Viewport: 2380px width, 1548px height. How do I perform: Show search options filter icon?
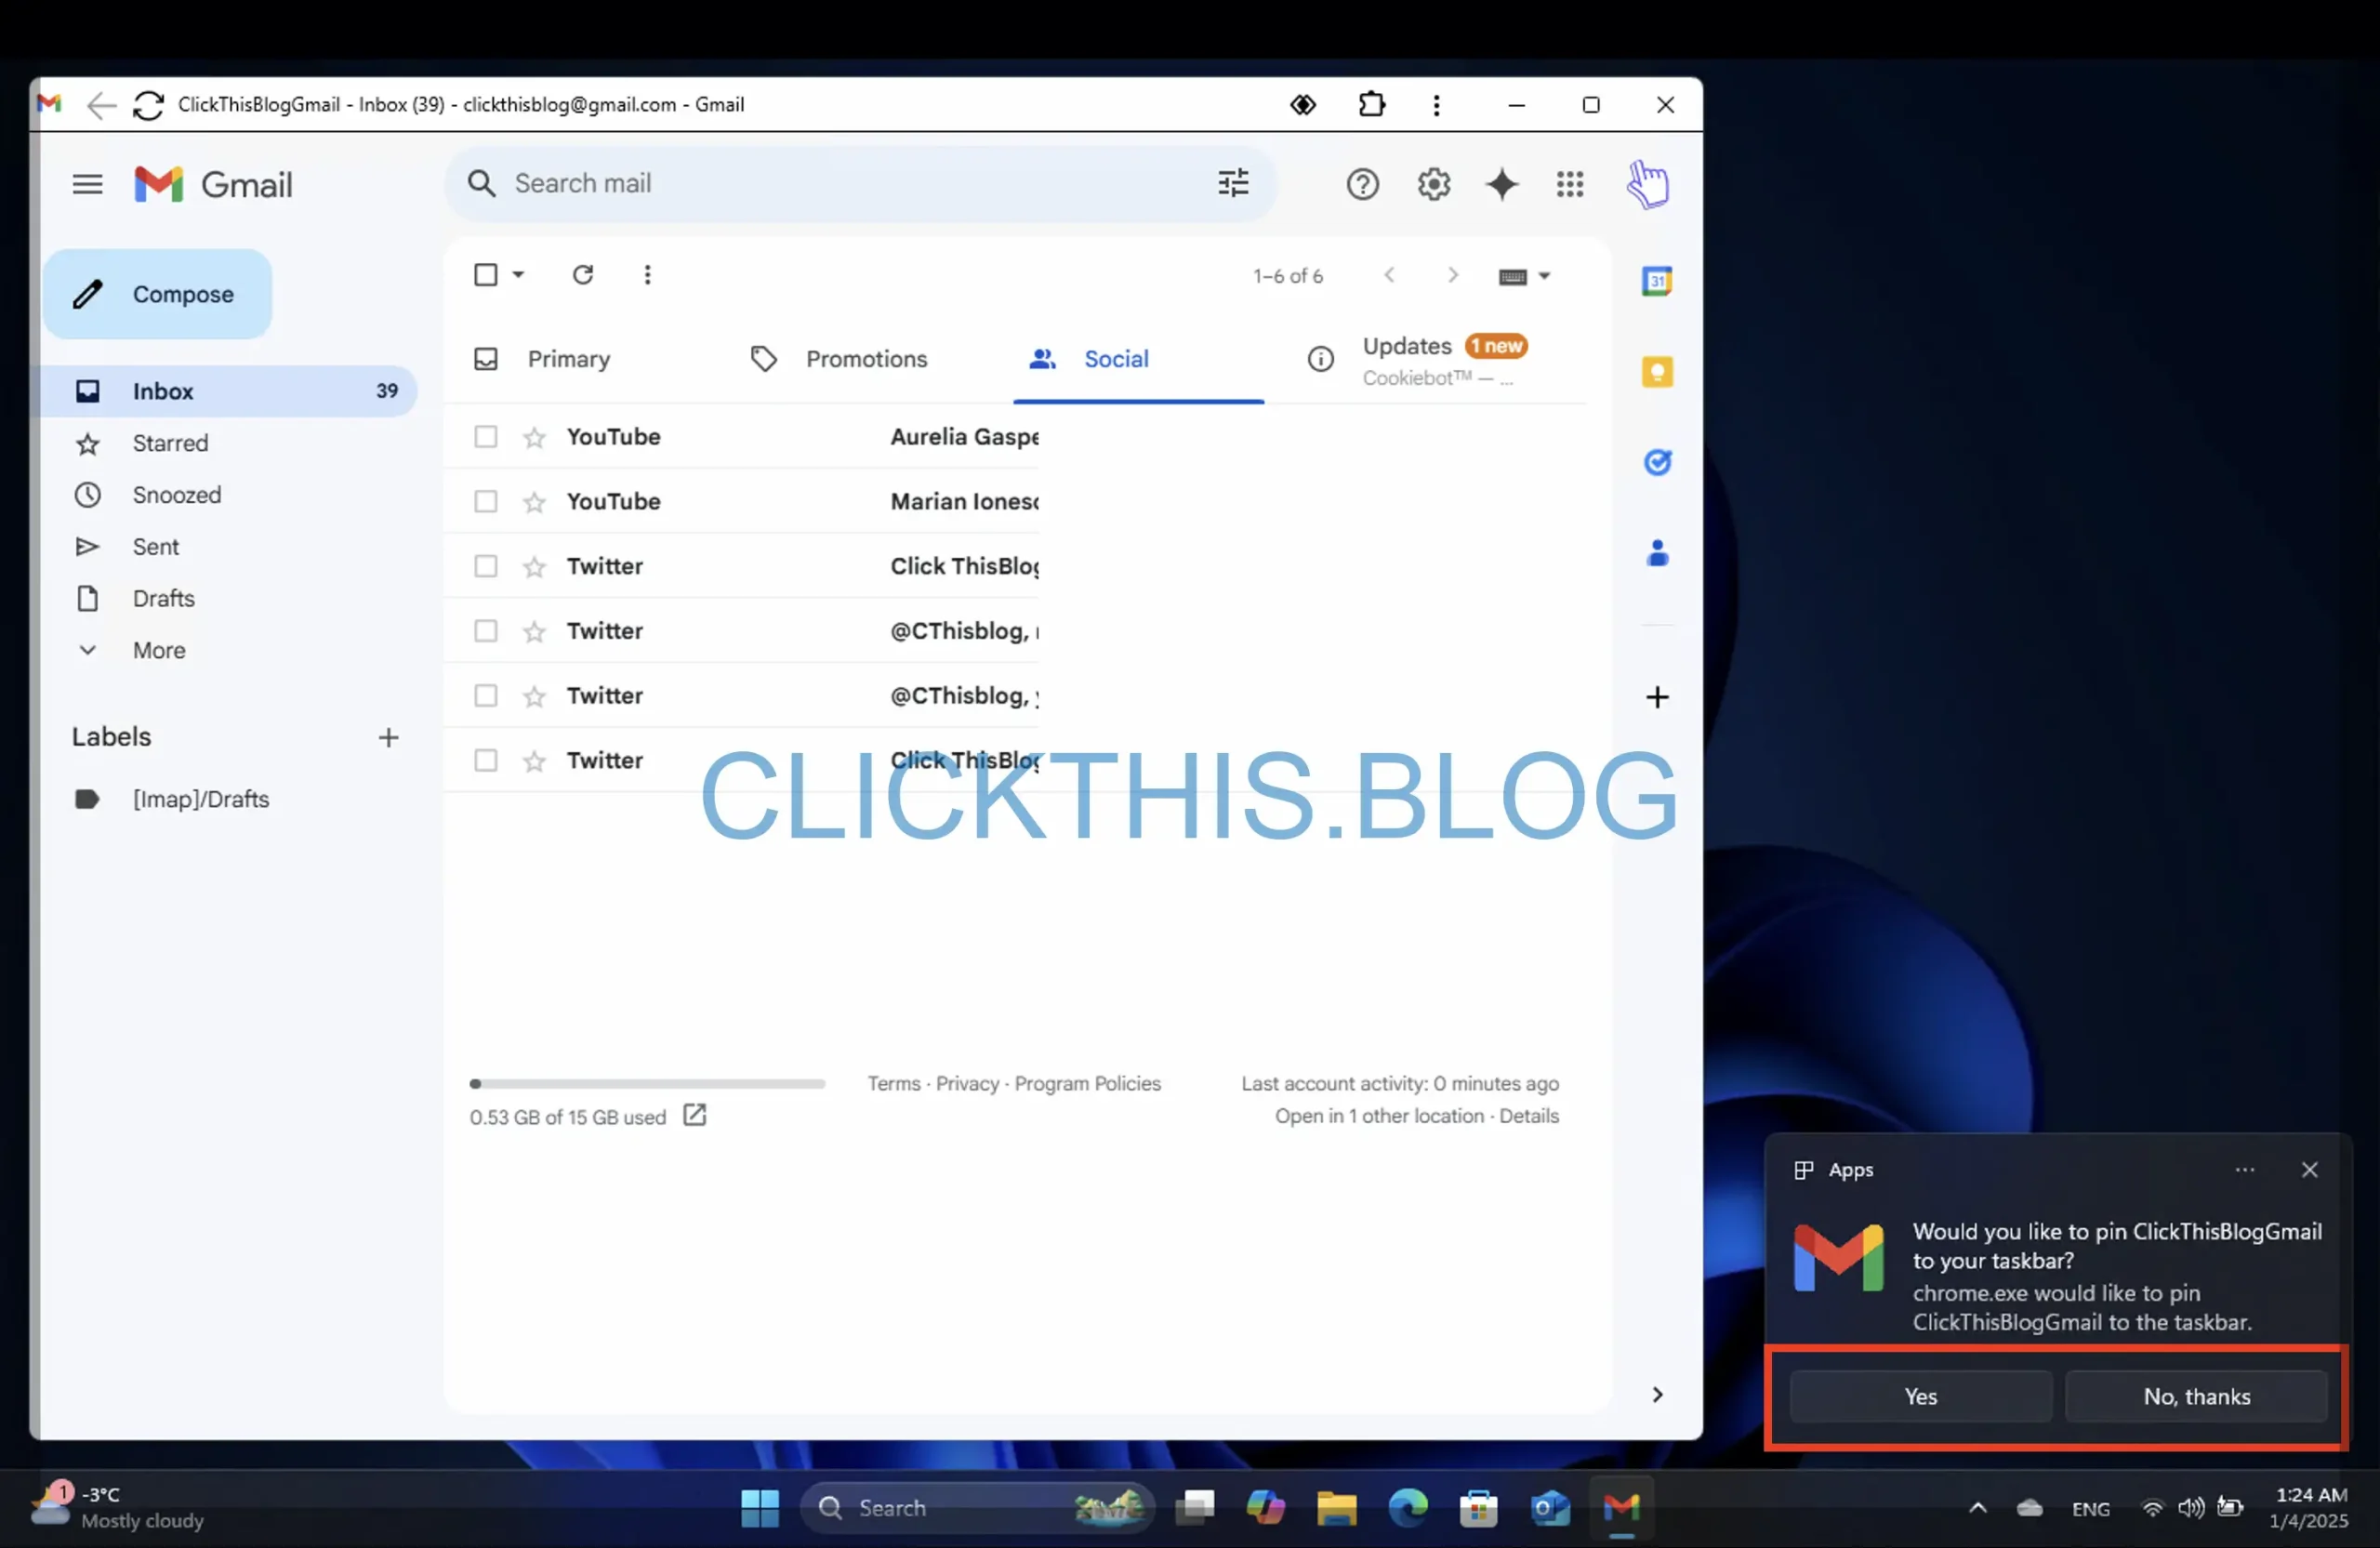point(1233,183)
